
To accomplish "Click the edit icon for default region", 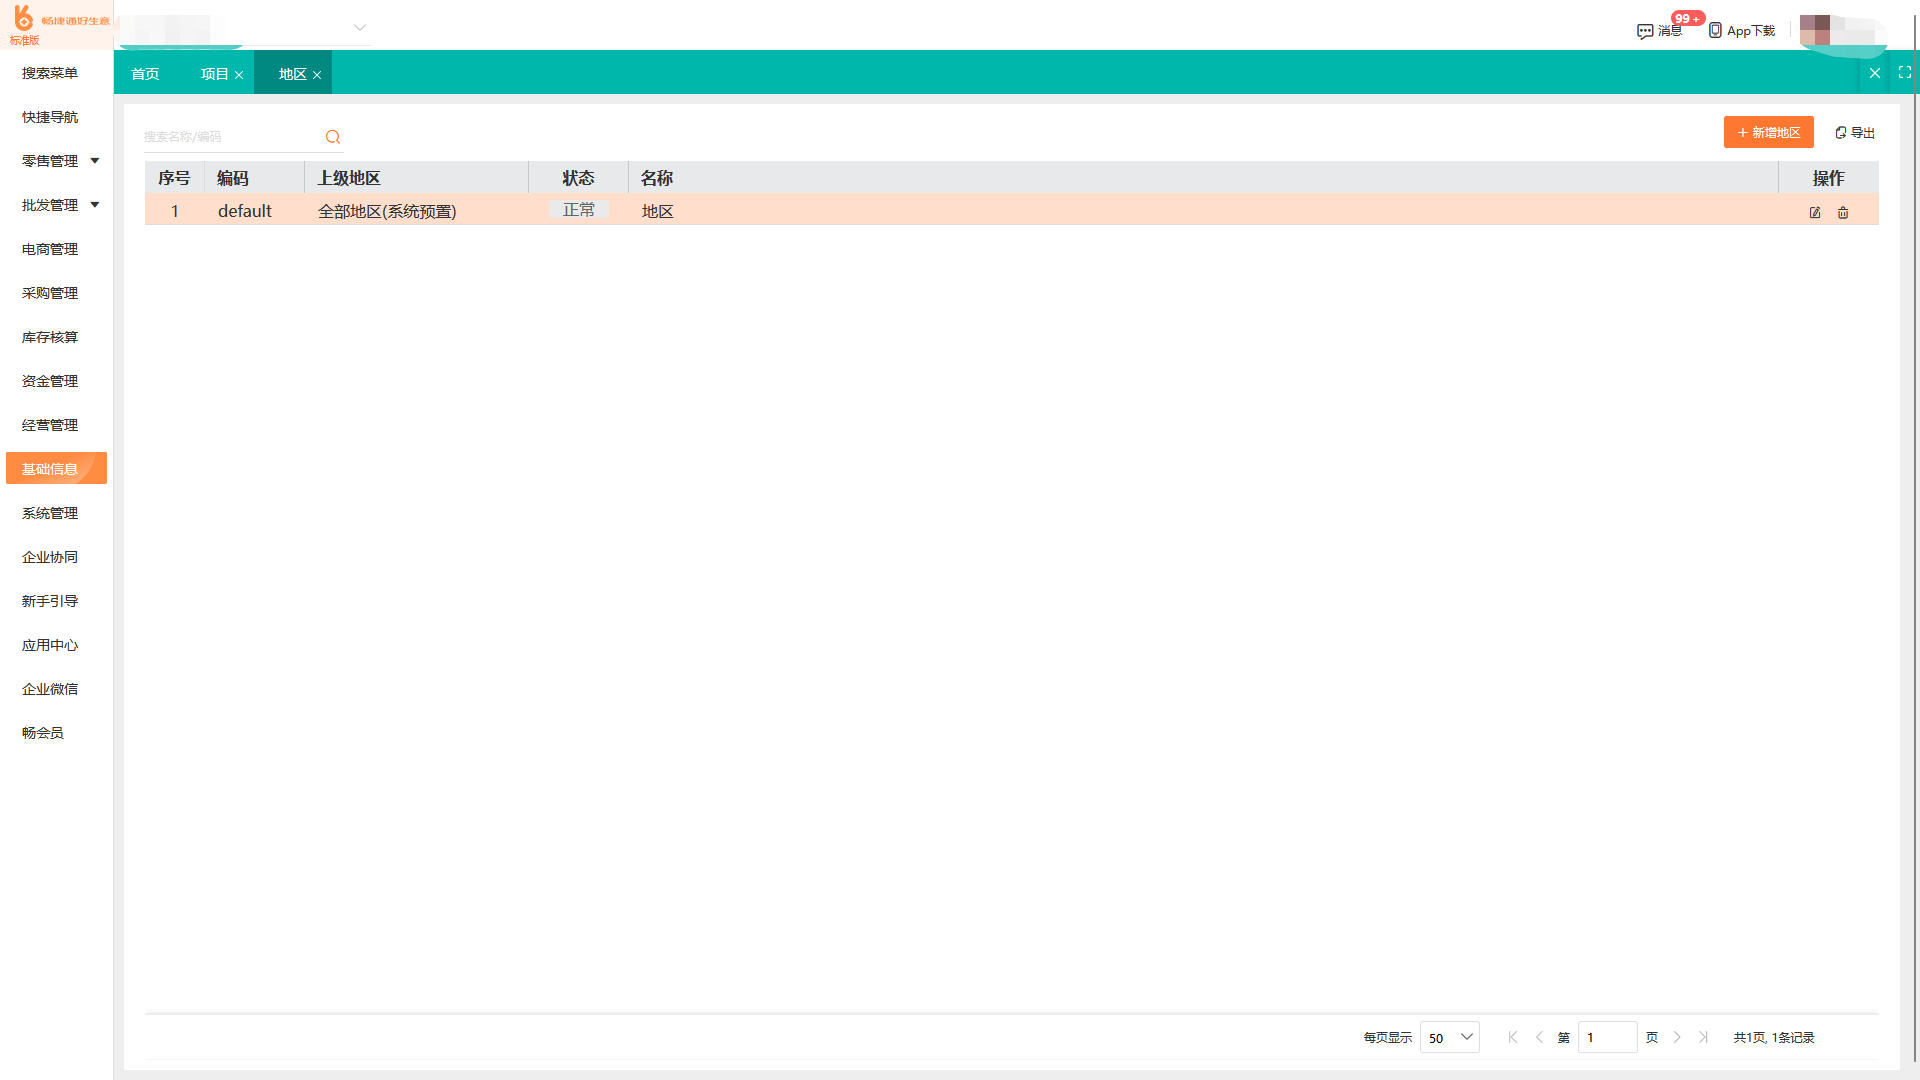I will (1815, 211).
